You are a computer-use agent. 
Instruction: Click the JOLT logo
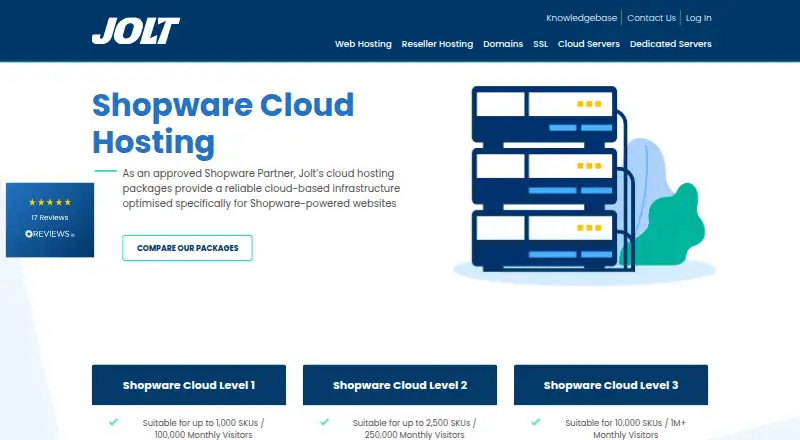[136, 31]
